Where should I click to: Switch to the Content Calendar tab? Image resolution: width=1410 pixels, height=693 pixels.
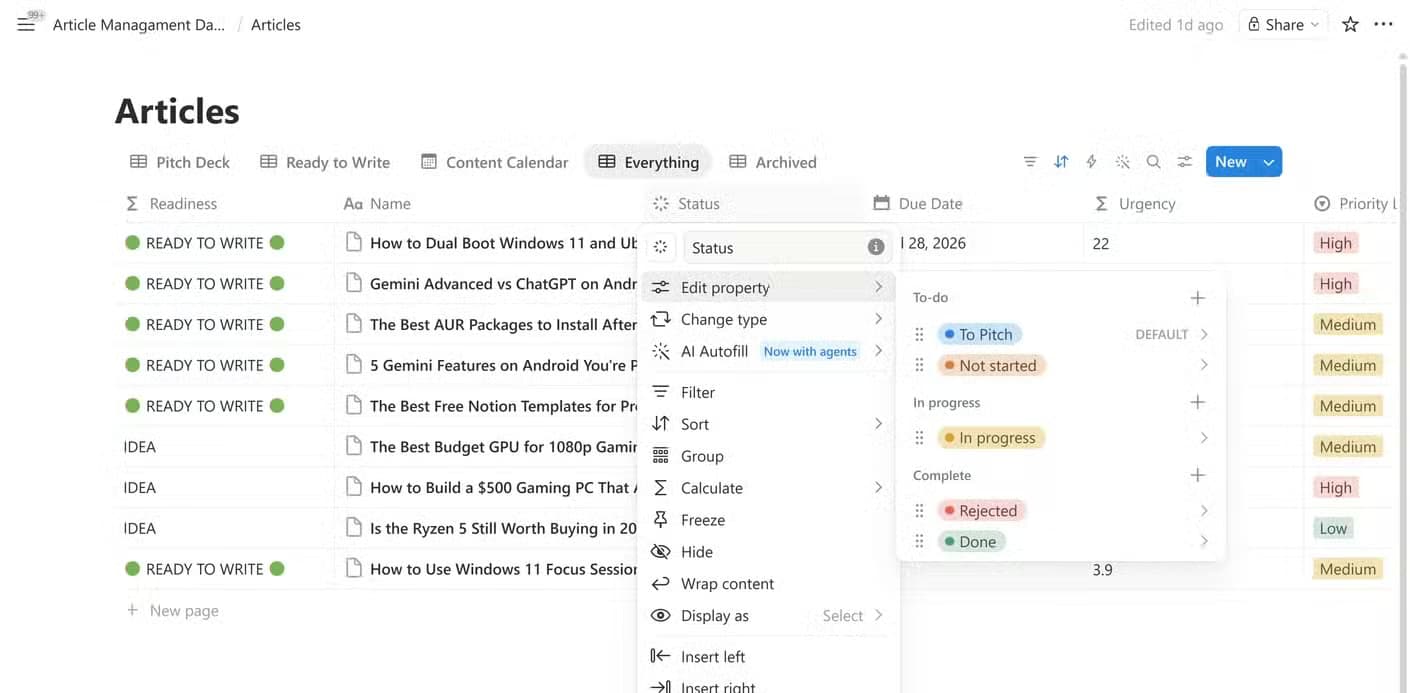coord(495,162)
